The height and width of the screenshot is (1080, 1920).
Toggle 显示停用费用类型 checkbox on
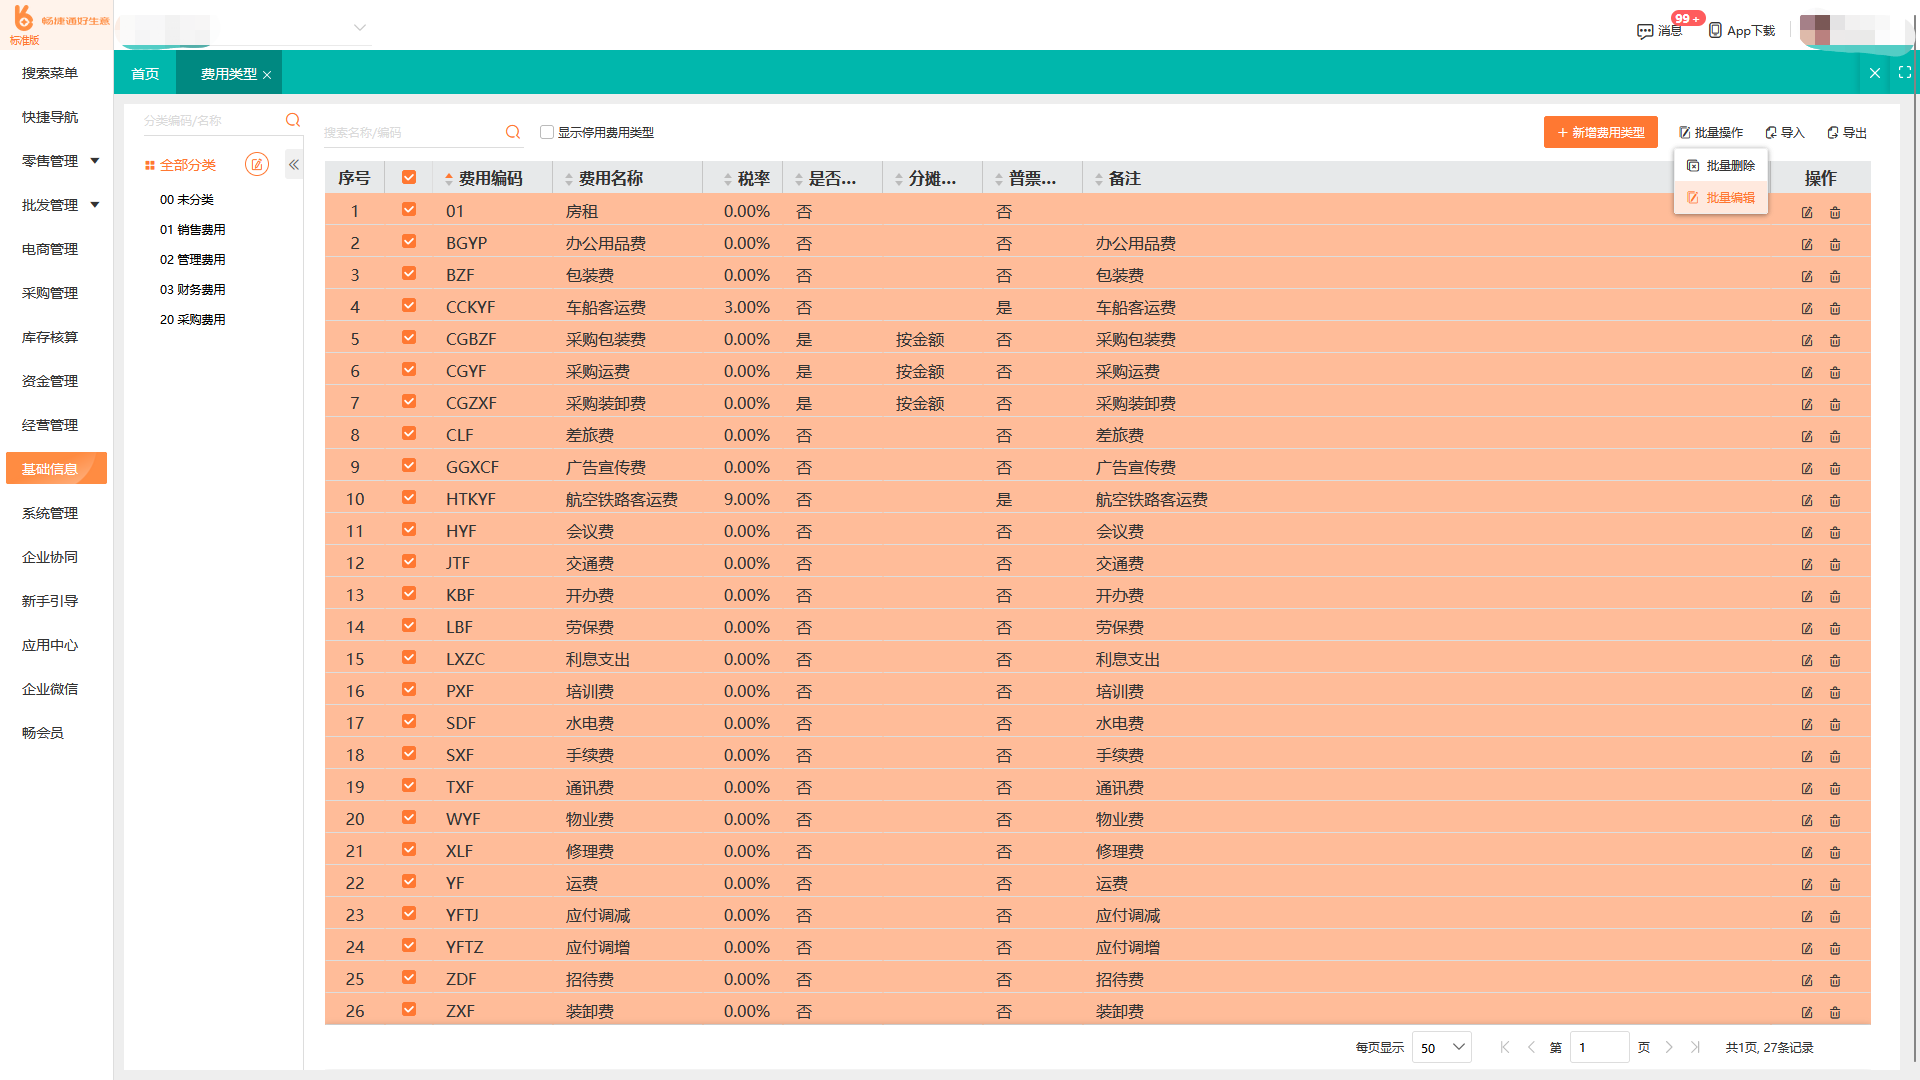point(546,132)
